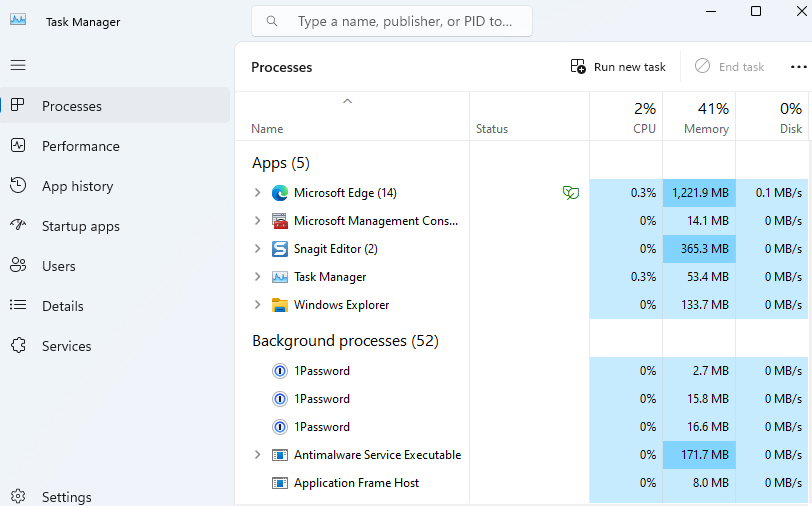The width and height of the screenshot is (812, 506).
Task: Sort by the Status column header
Action: [492, 128]
